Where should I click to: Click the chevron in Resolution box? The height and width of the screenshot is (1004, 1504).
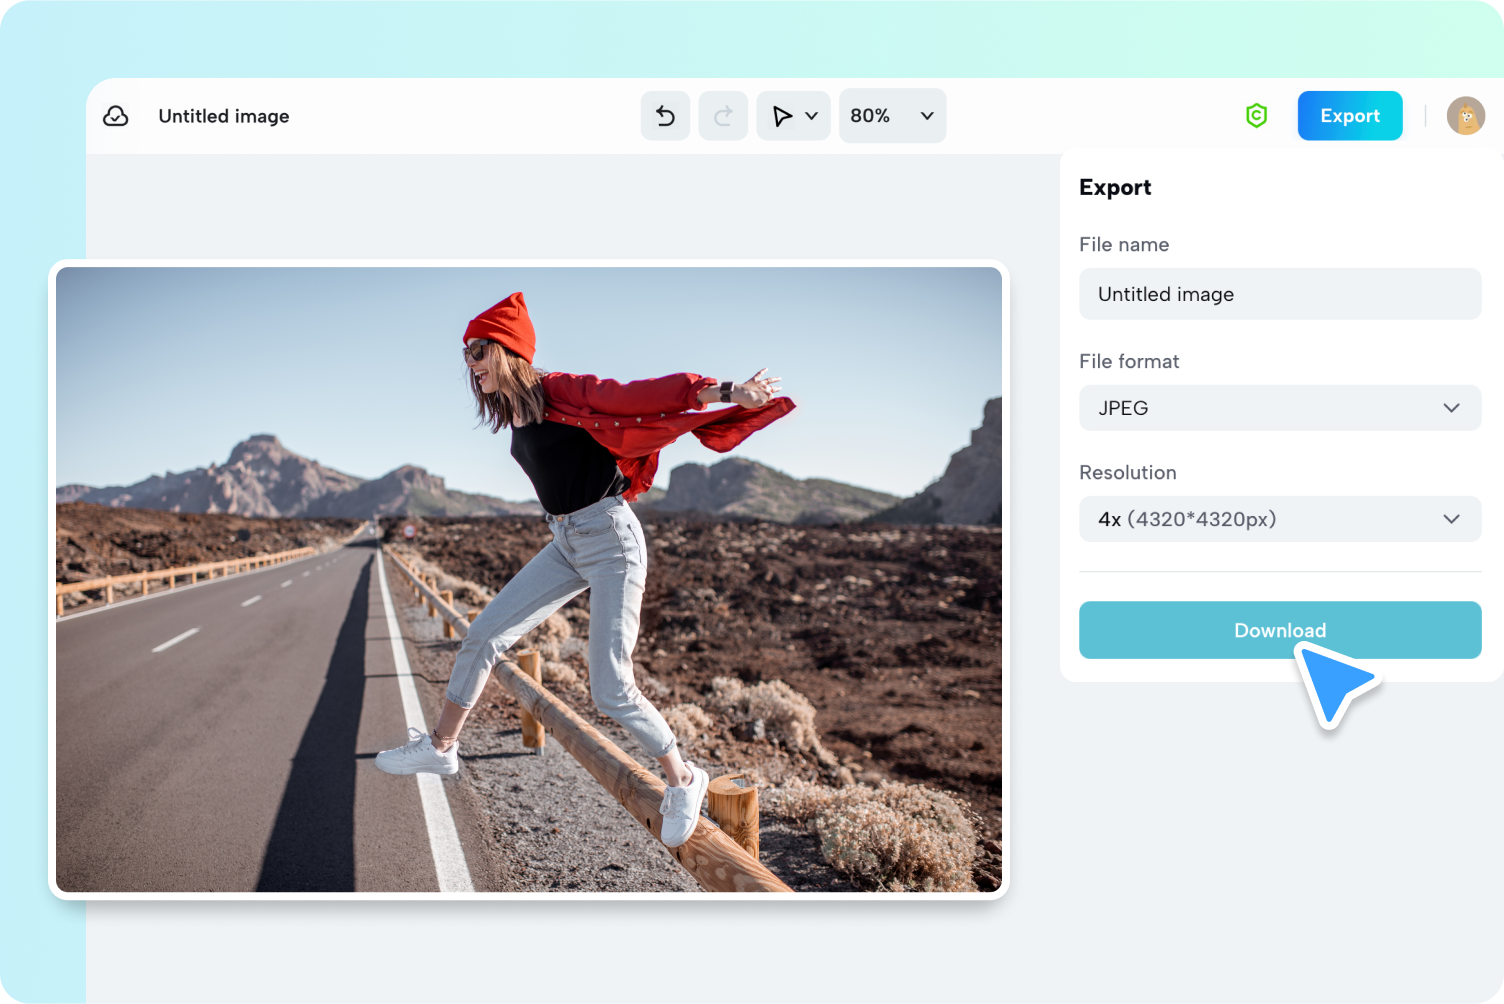tap(1451, 519)
